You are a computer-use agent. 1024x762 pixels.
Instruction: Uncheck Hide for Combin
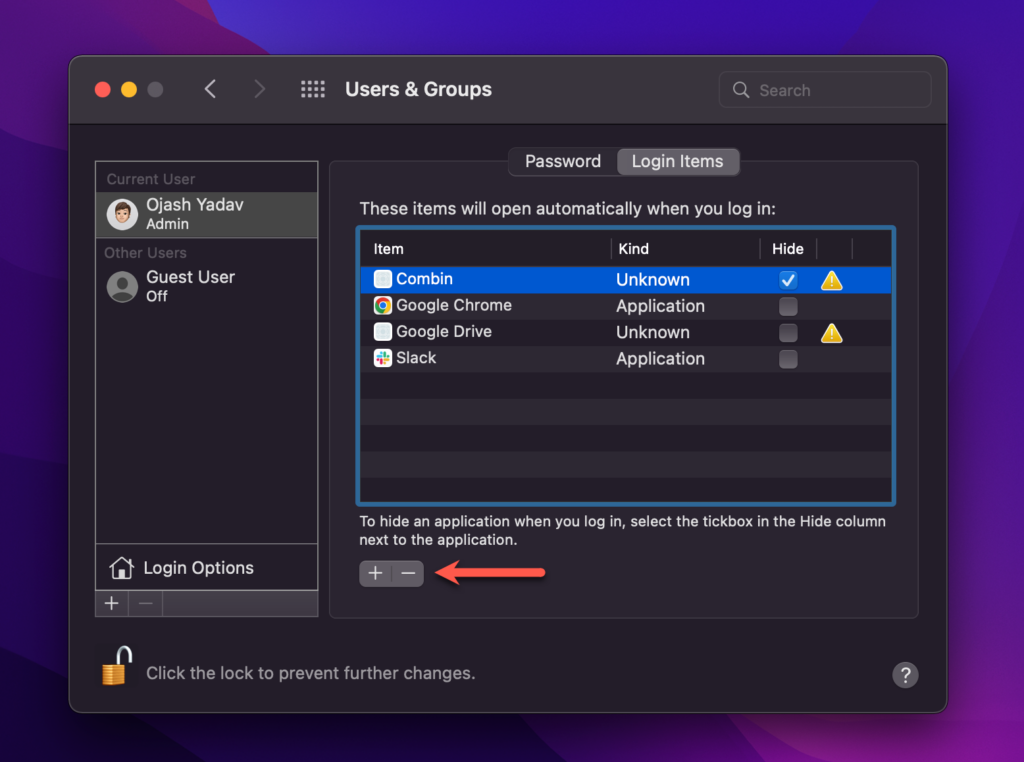pos(788,280)
